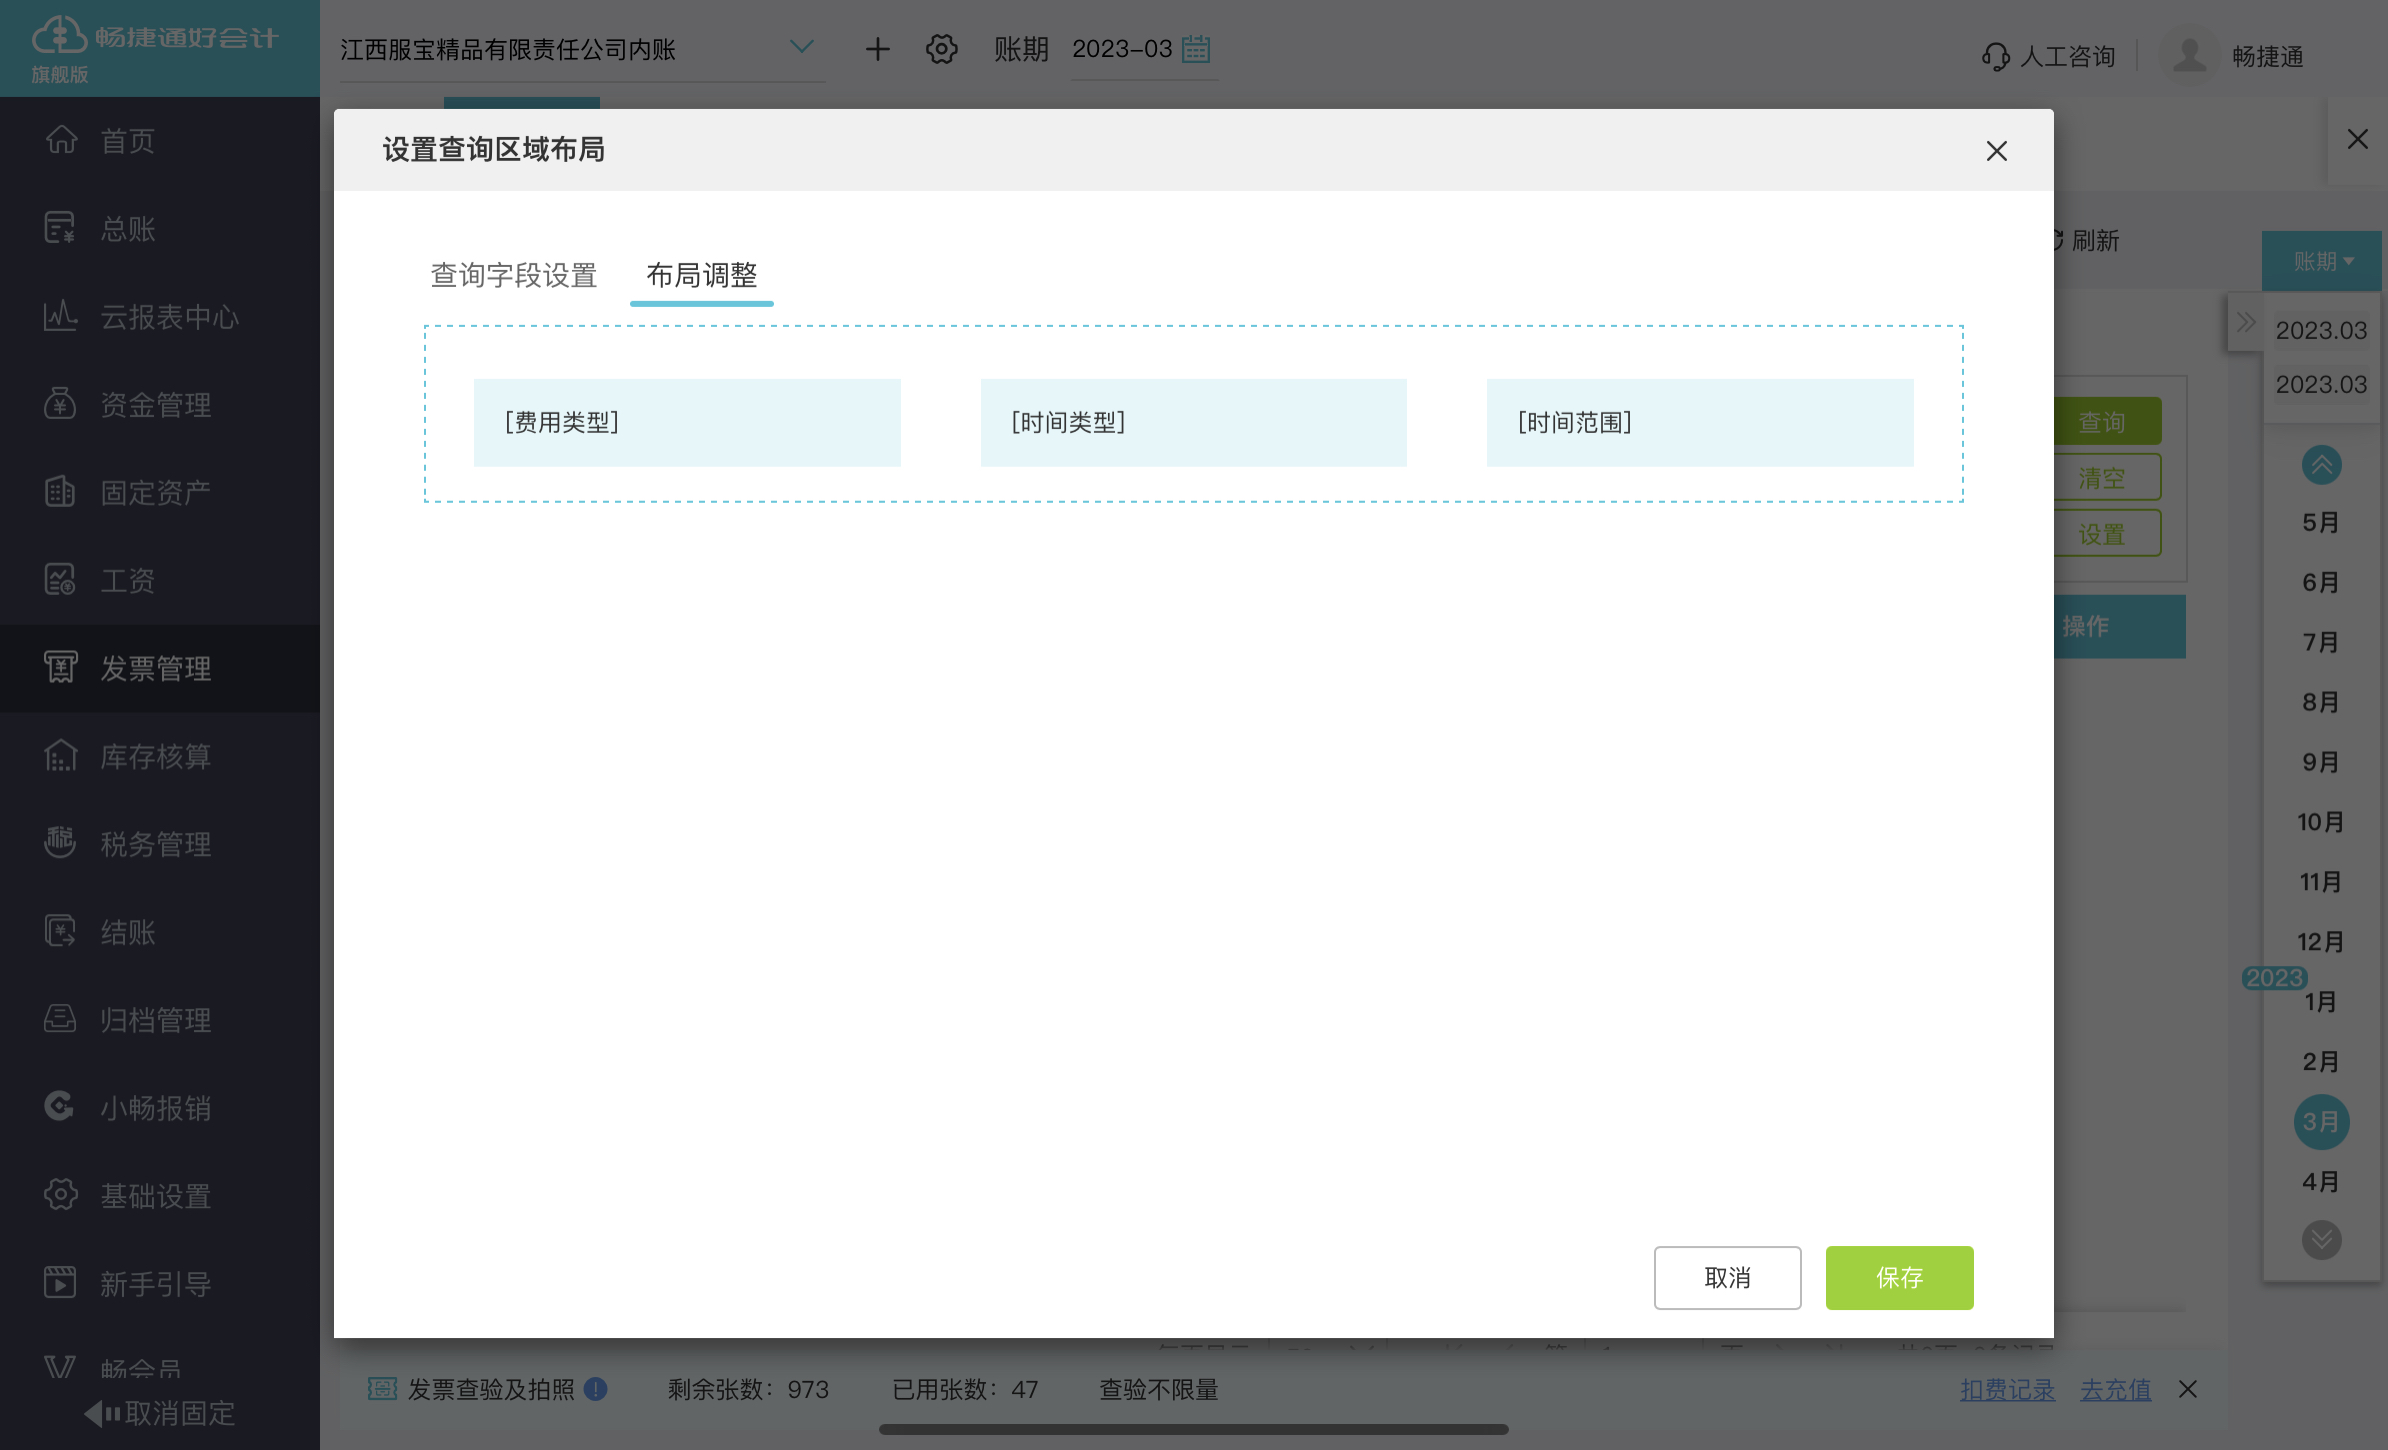Click 时间范围 layout field
Viewport: 2388px width, 1450px height.
1699,421
